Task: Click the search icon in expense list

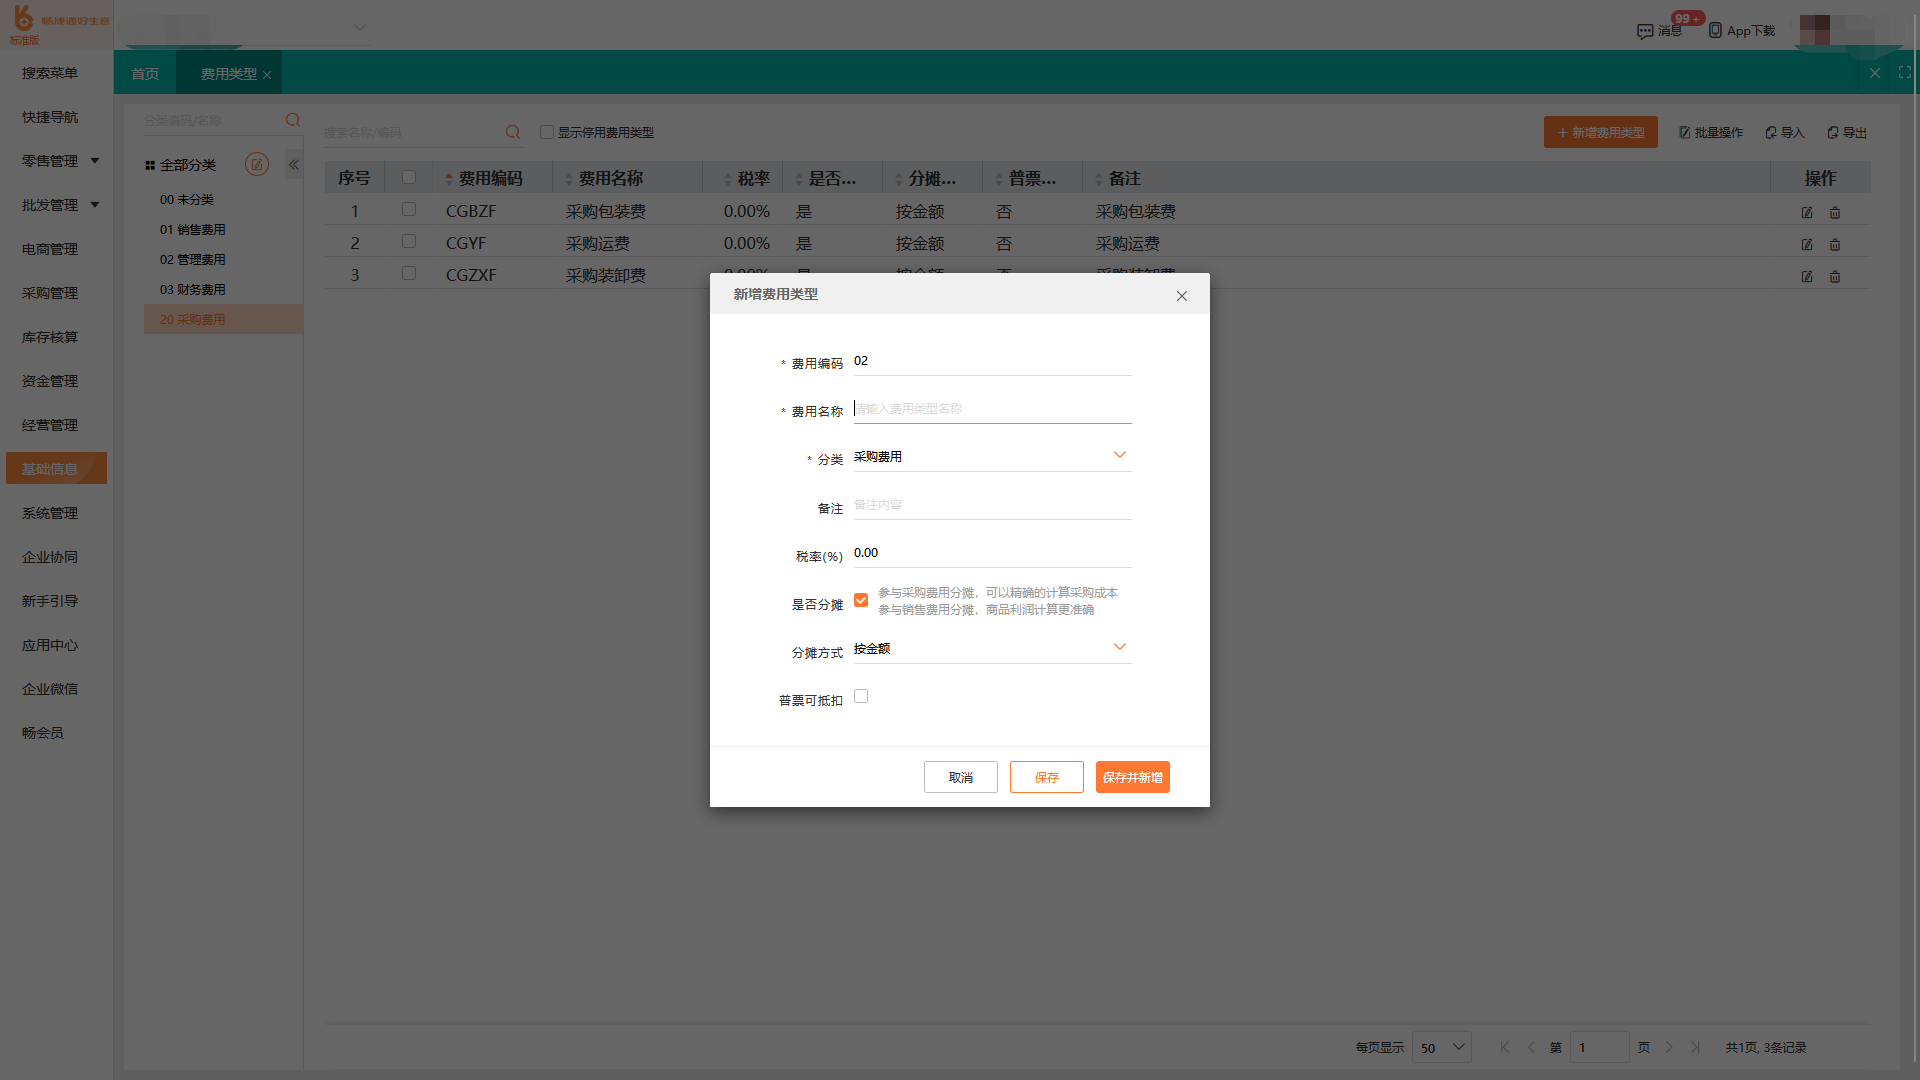Action: coord(514,132)
